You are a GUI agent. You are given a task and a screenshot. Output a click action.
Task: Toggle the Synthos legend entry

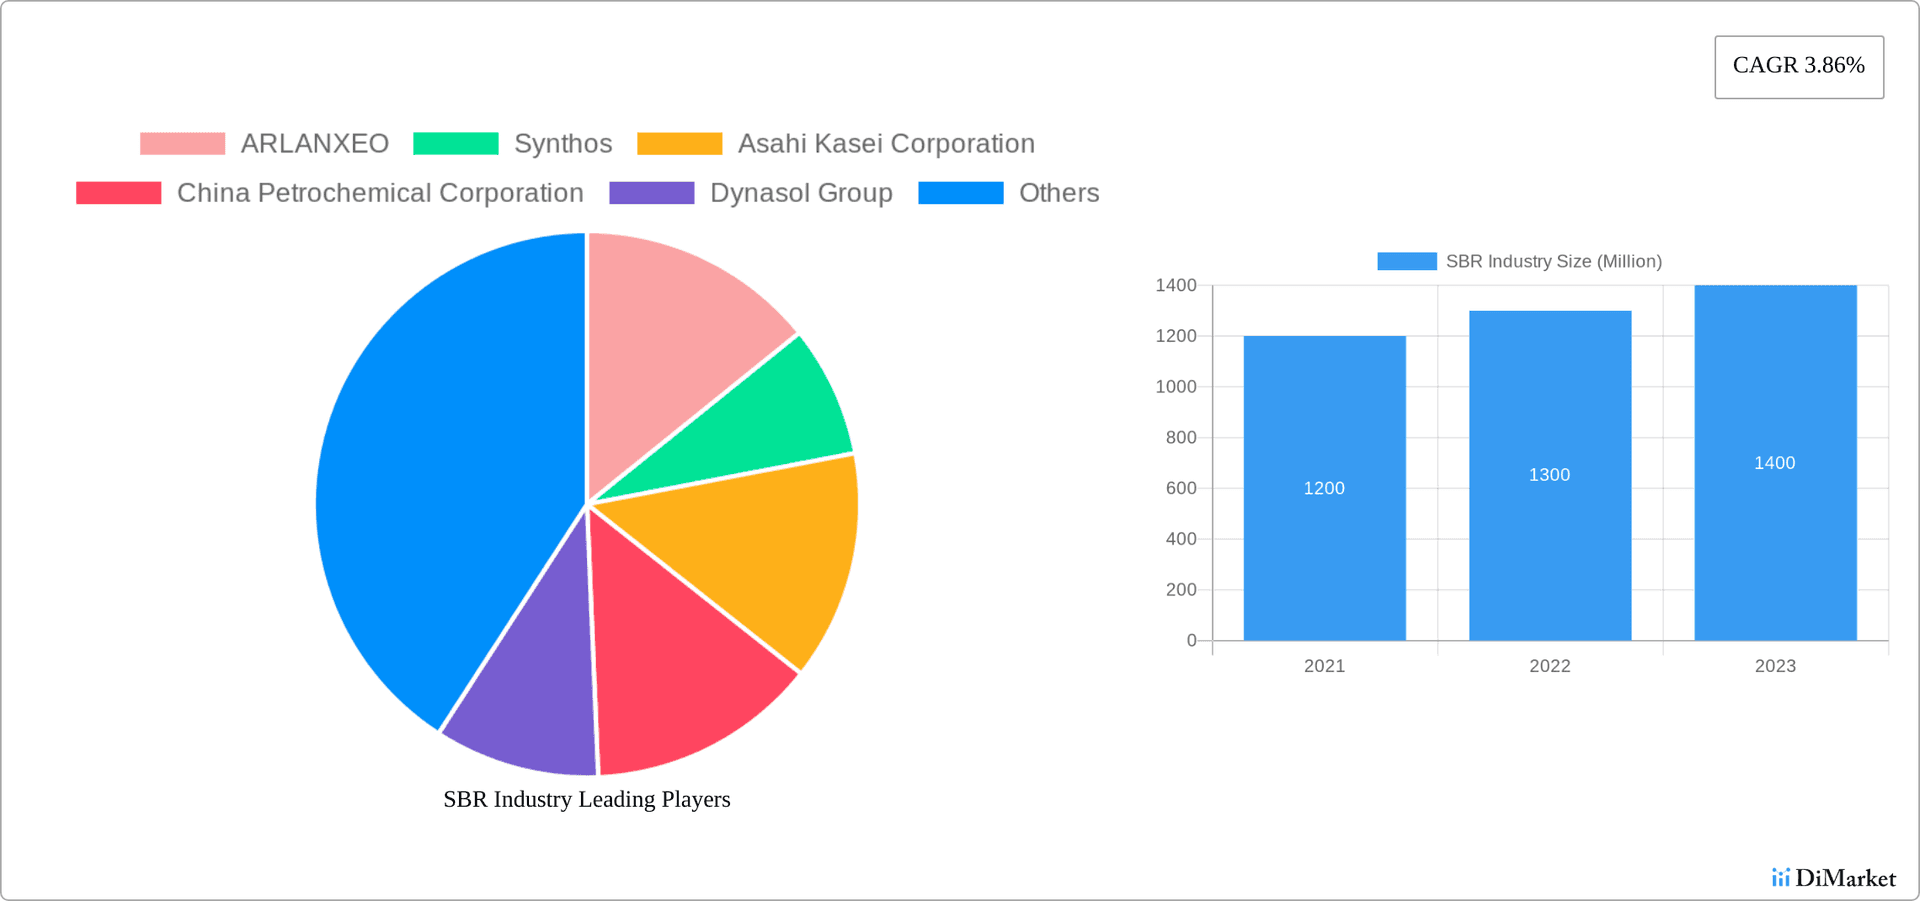pos(562,143)
